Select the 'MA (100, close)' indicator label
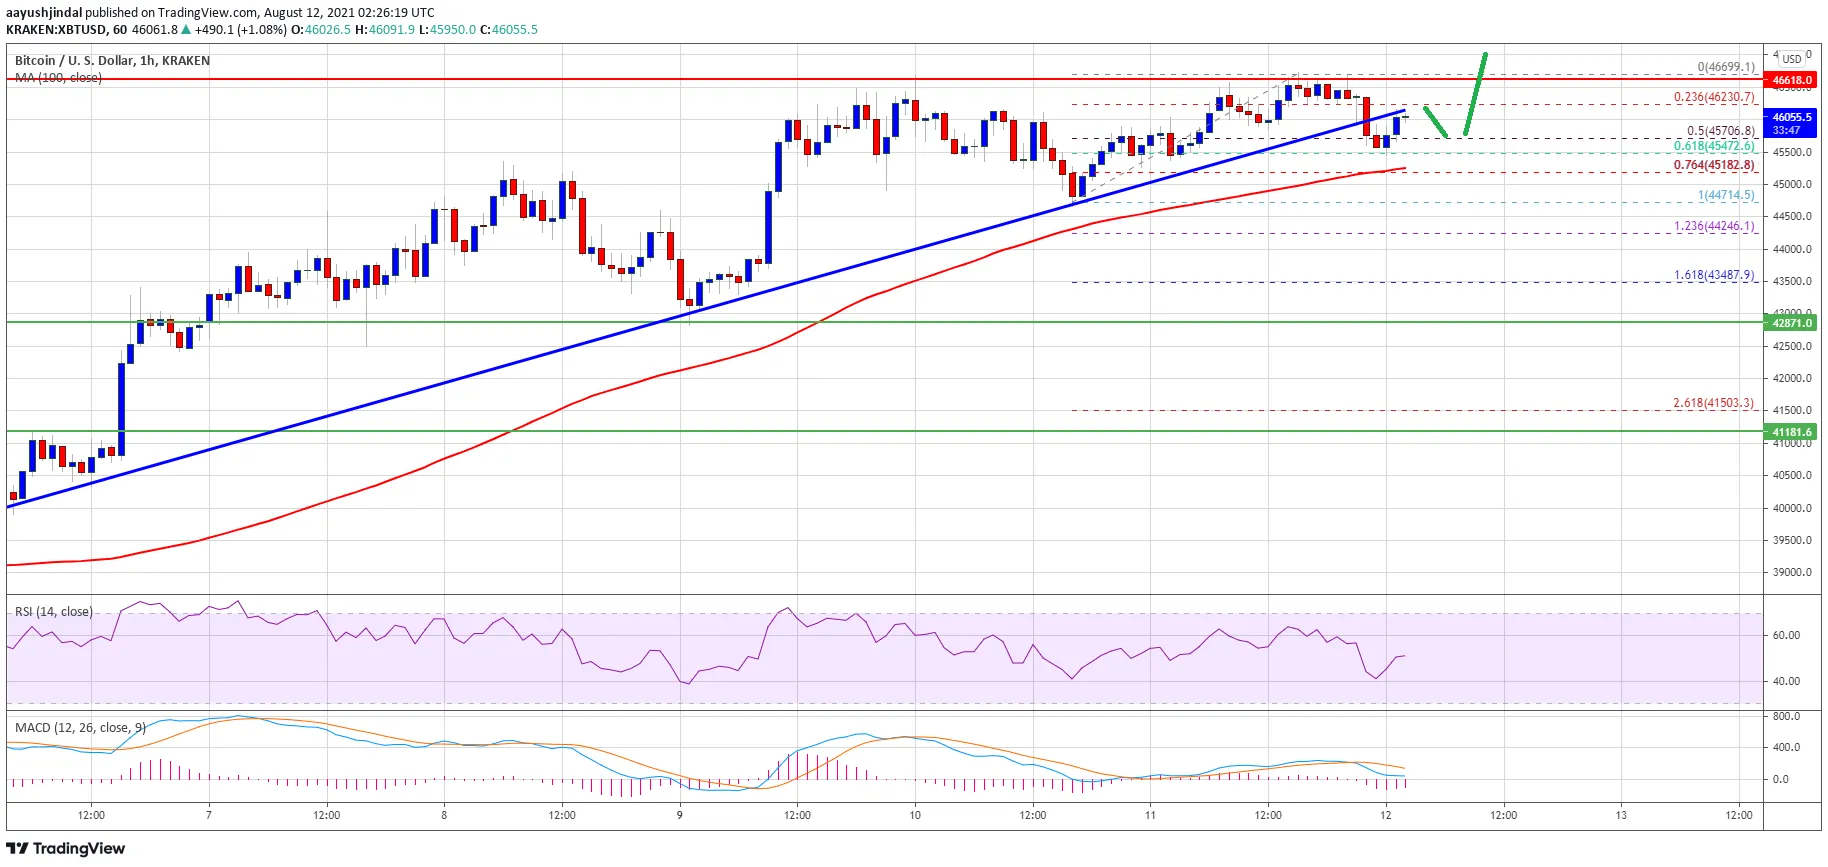 58,78
